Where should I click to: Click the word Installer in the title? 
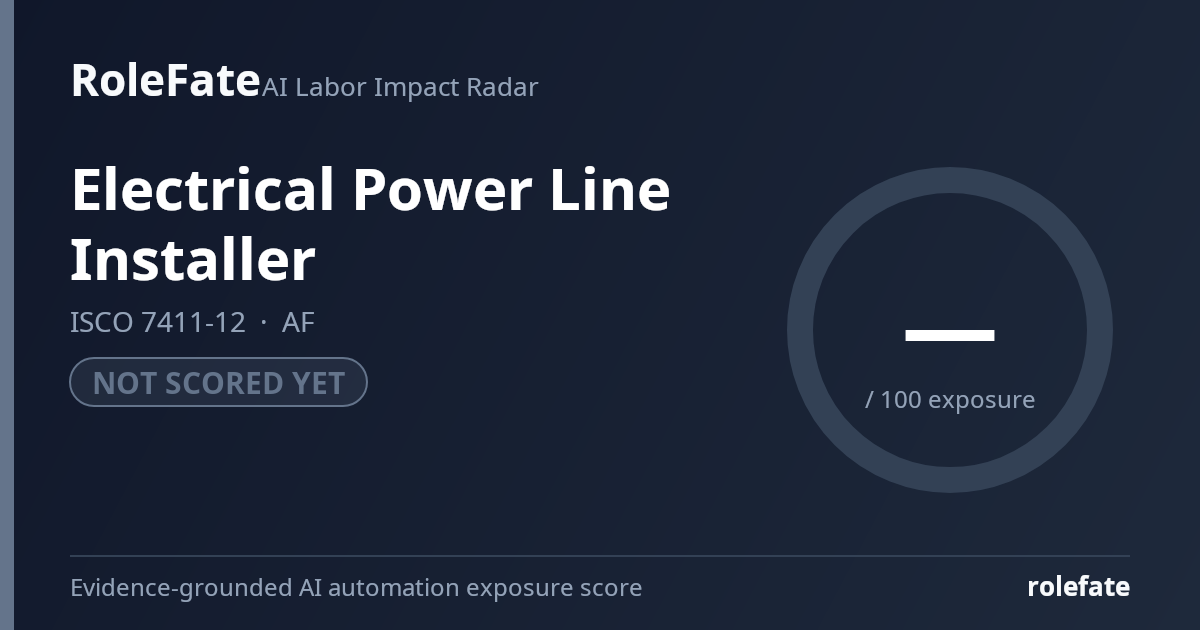coord(193,259)
